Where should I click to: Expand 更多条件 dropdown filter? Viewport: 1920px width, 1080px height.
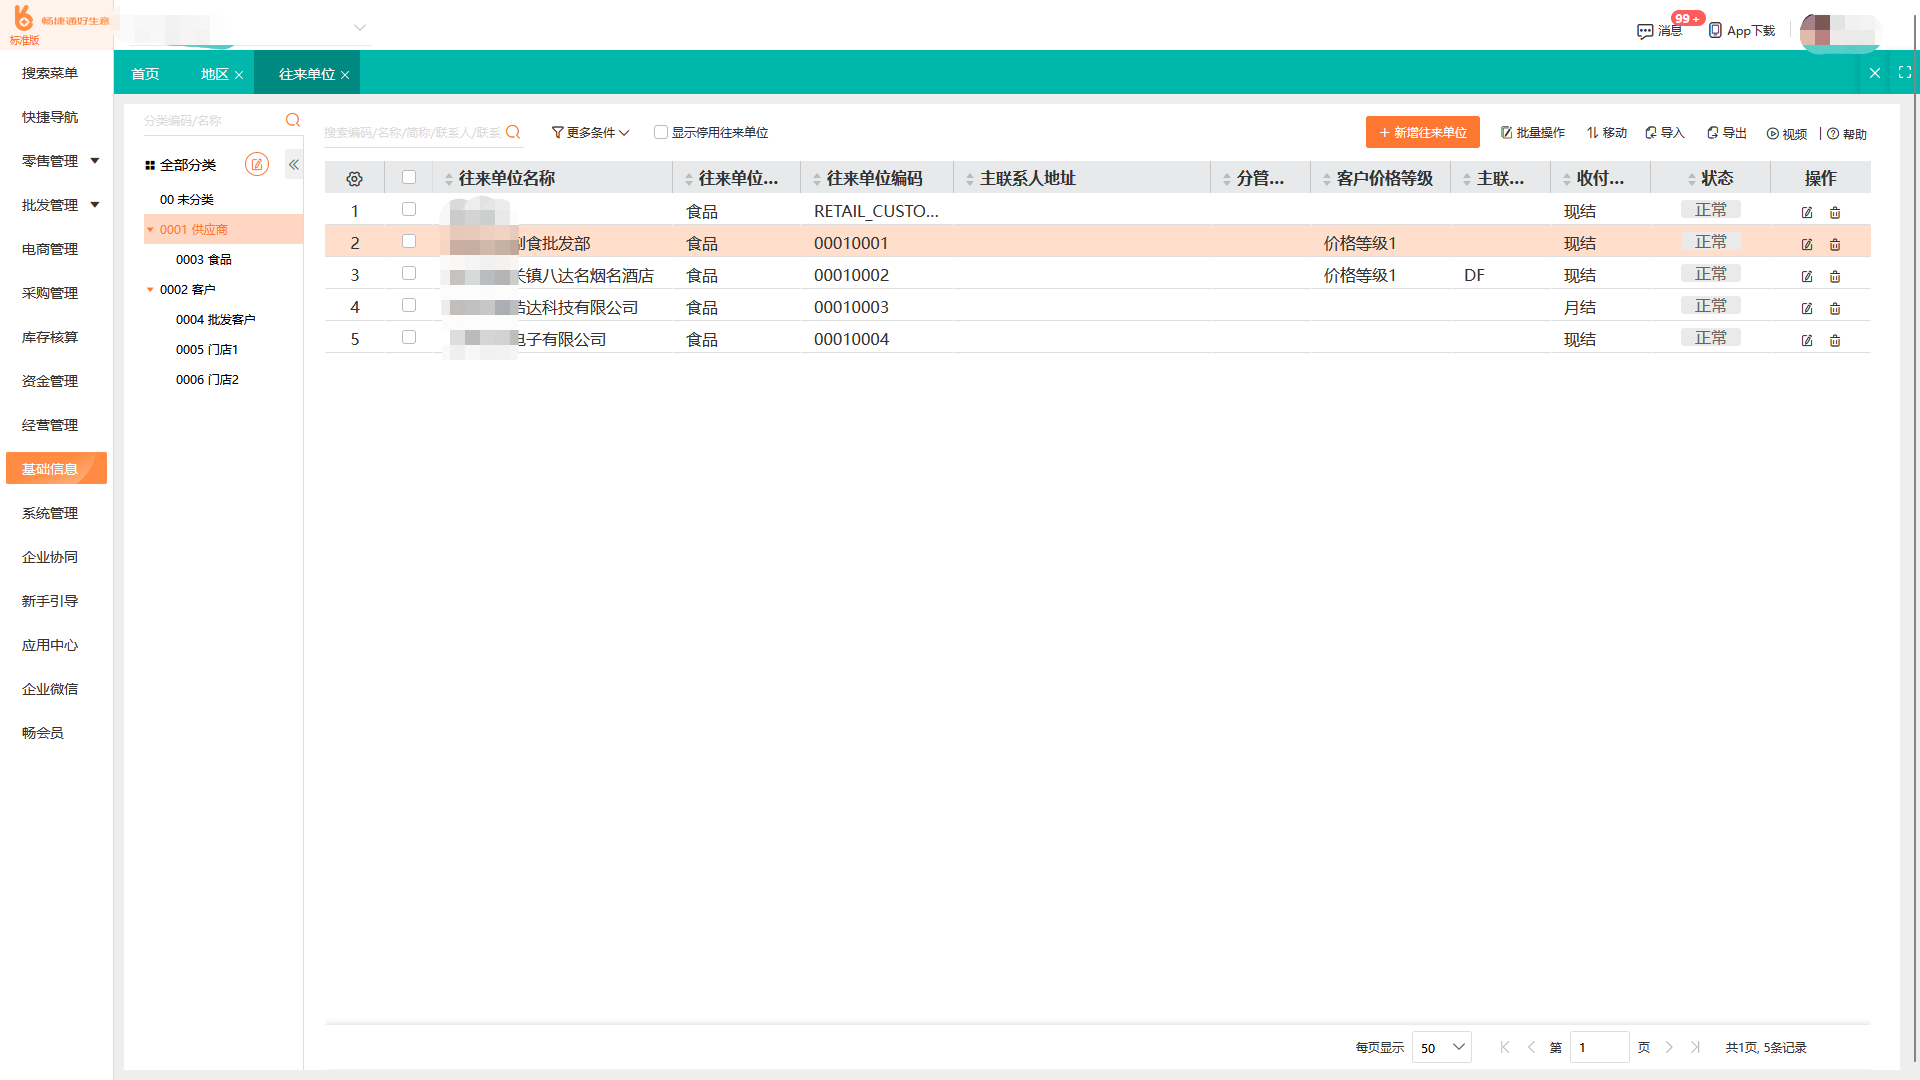(x=593, y=132)
